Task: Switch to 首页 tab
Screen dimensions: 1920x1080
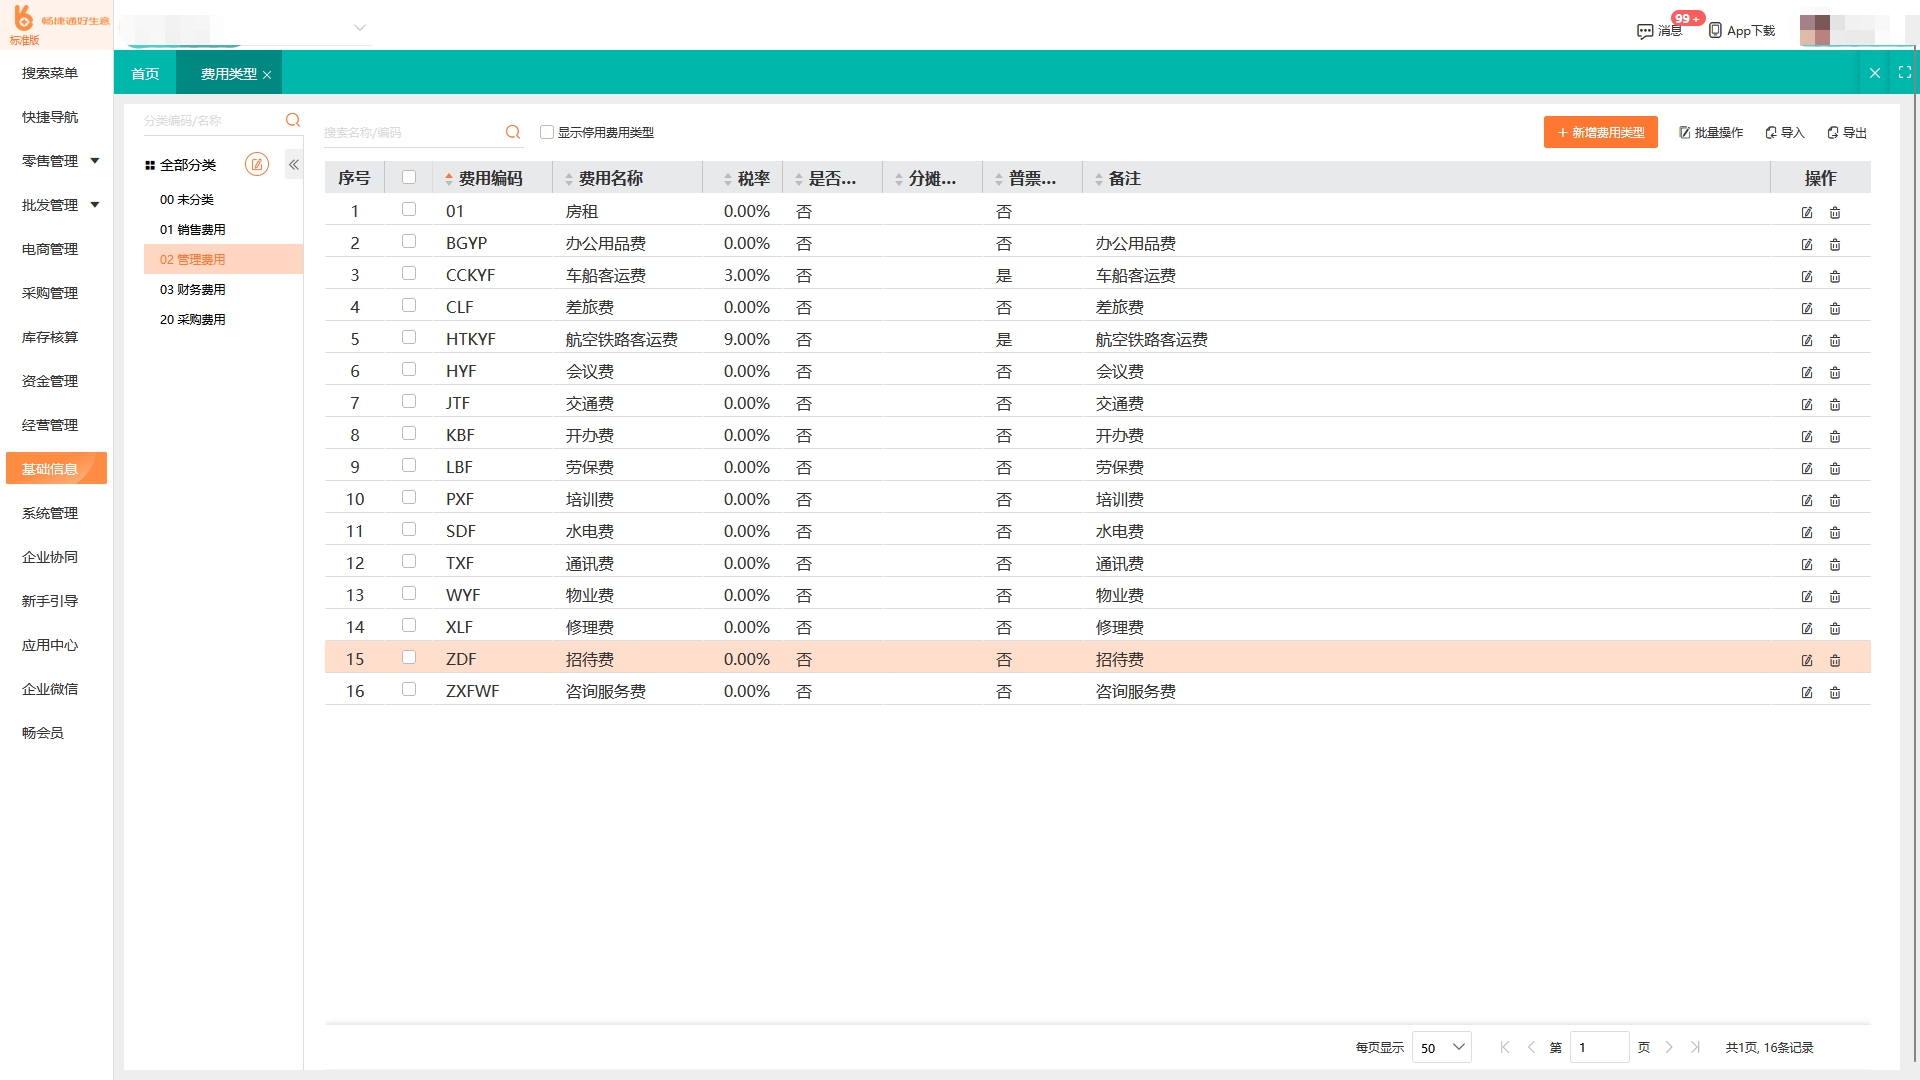Action: point(145,74)
